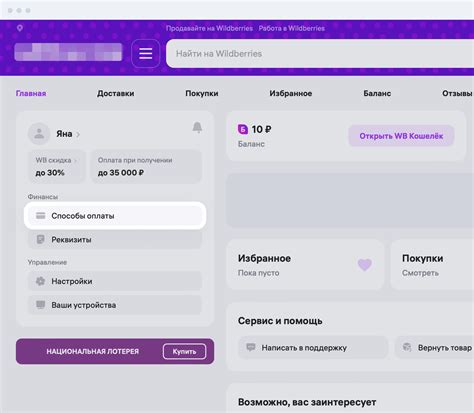
Task: Click the Найти на Wildberries search field
Action: click(x=320, y=54)
